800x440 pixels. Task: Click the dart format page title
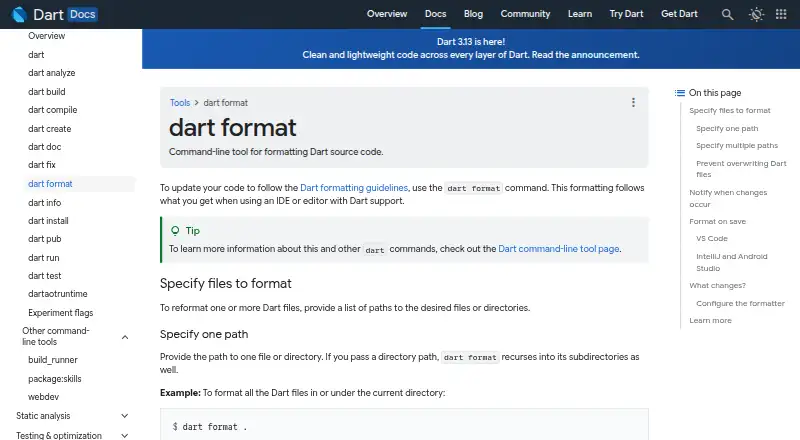(233, 128)
